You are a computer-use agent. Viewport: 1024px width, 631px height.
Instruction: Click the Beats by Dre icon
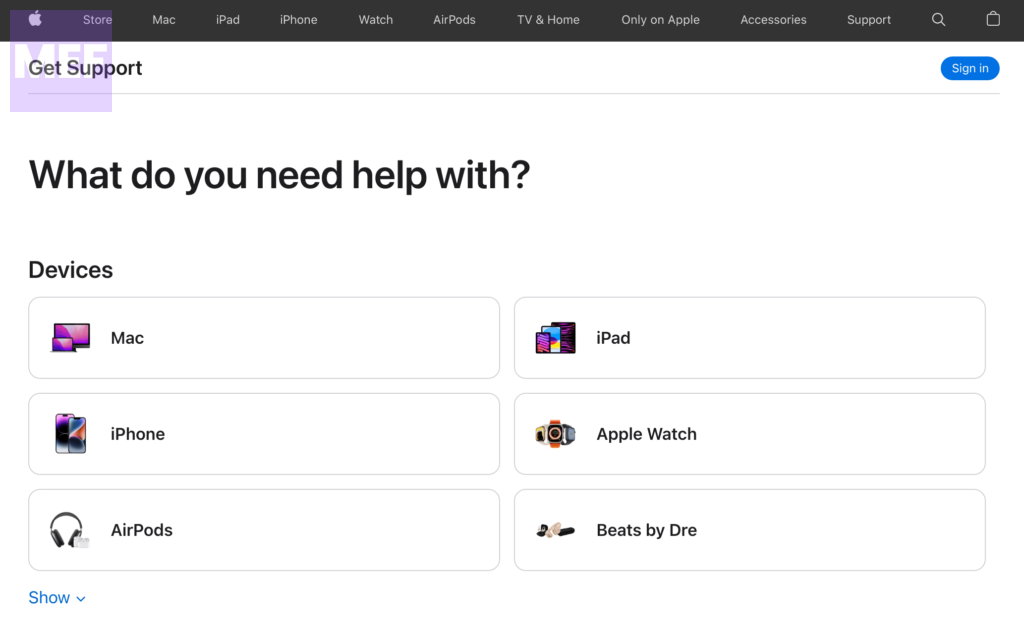point(555,530)
